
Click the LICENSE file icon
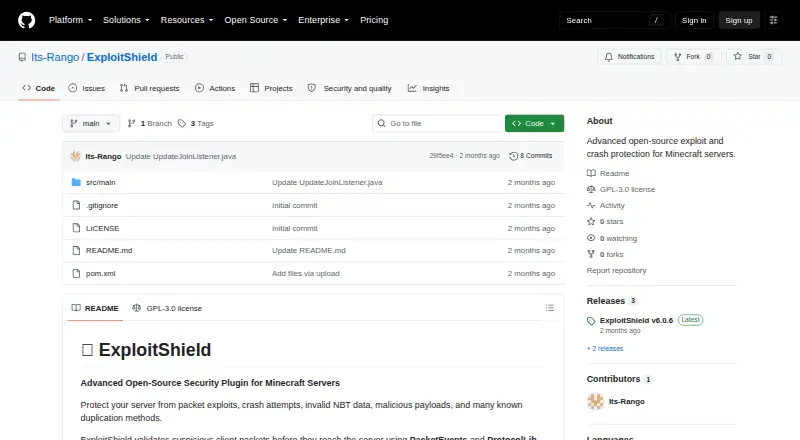[77, 228]
